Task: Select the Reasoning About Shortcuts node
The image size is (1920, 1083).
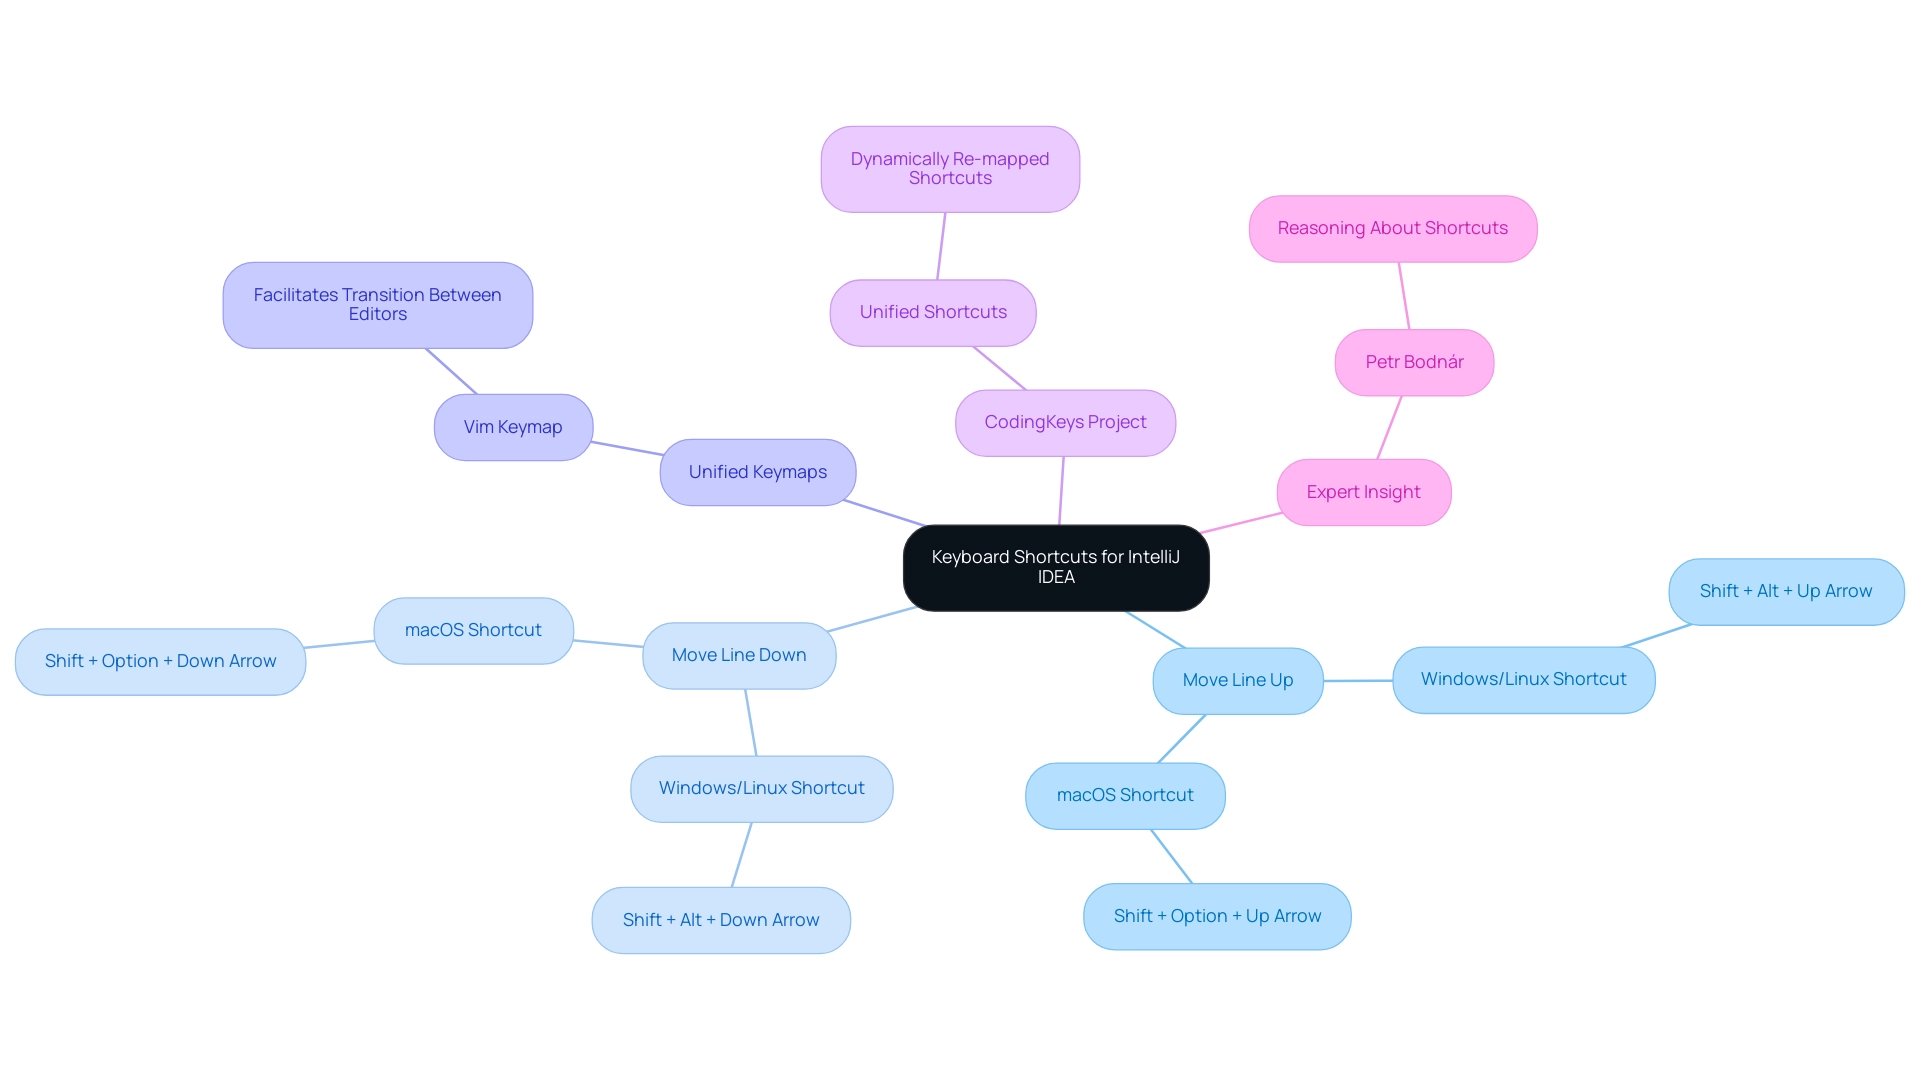Action: [1393, 227]
